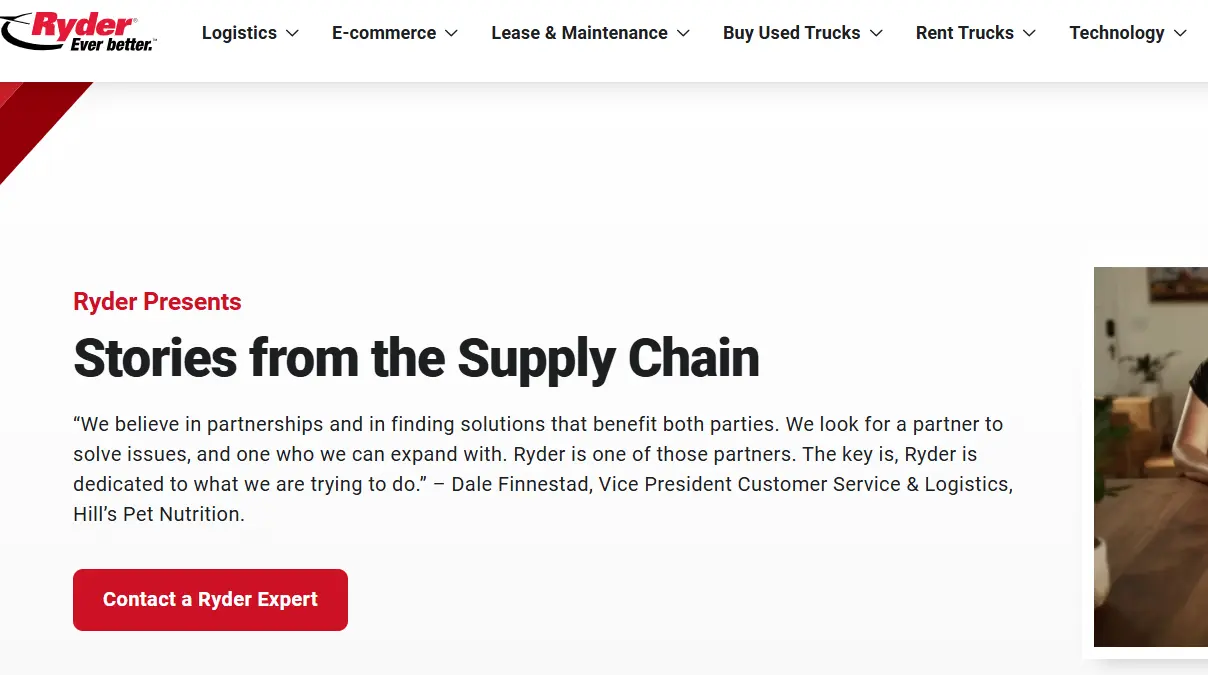Viewport: 1208px width, 675px height.
Task: Open the Buy Used Trucks menu
Action: (792, 32)
